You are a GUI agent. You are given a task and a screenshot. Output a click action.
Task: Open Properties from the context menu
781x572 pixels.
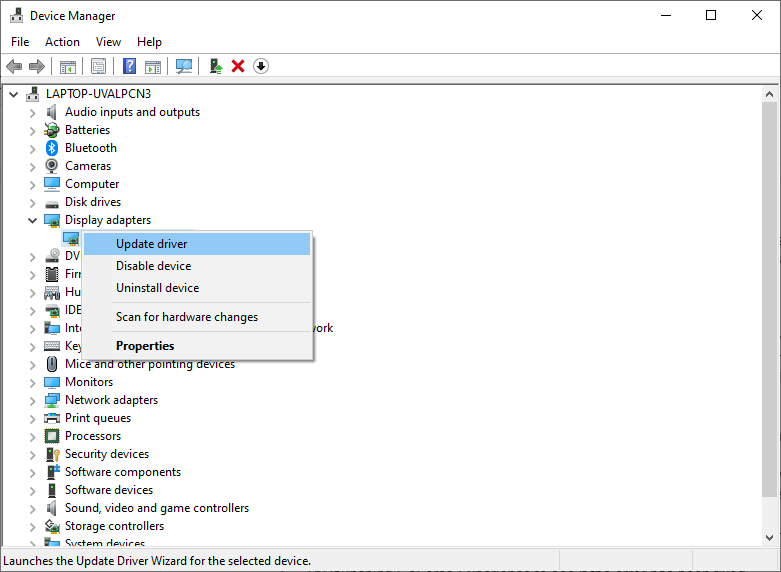(197, 346)
